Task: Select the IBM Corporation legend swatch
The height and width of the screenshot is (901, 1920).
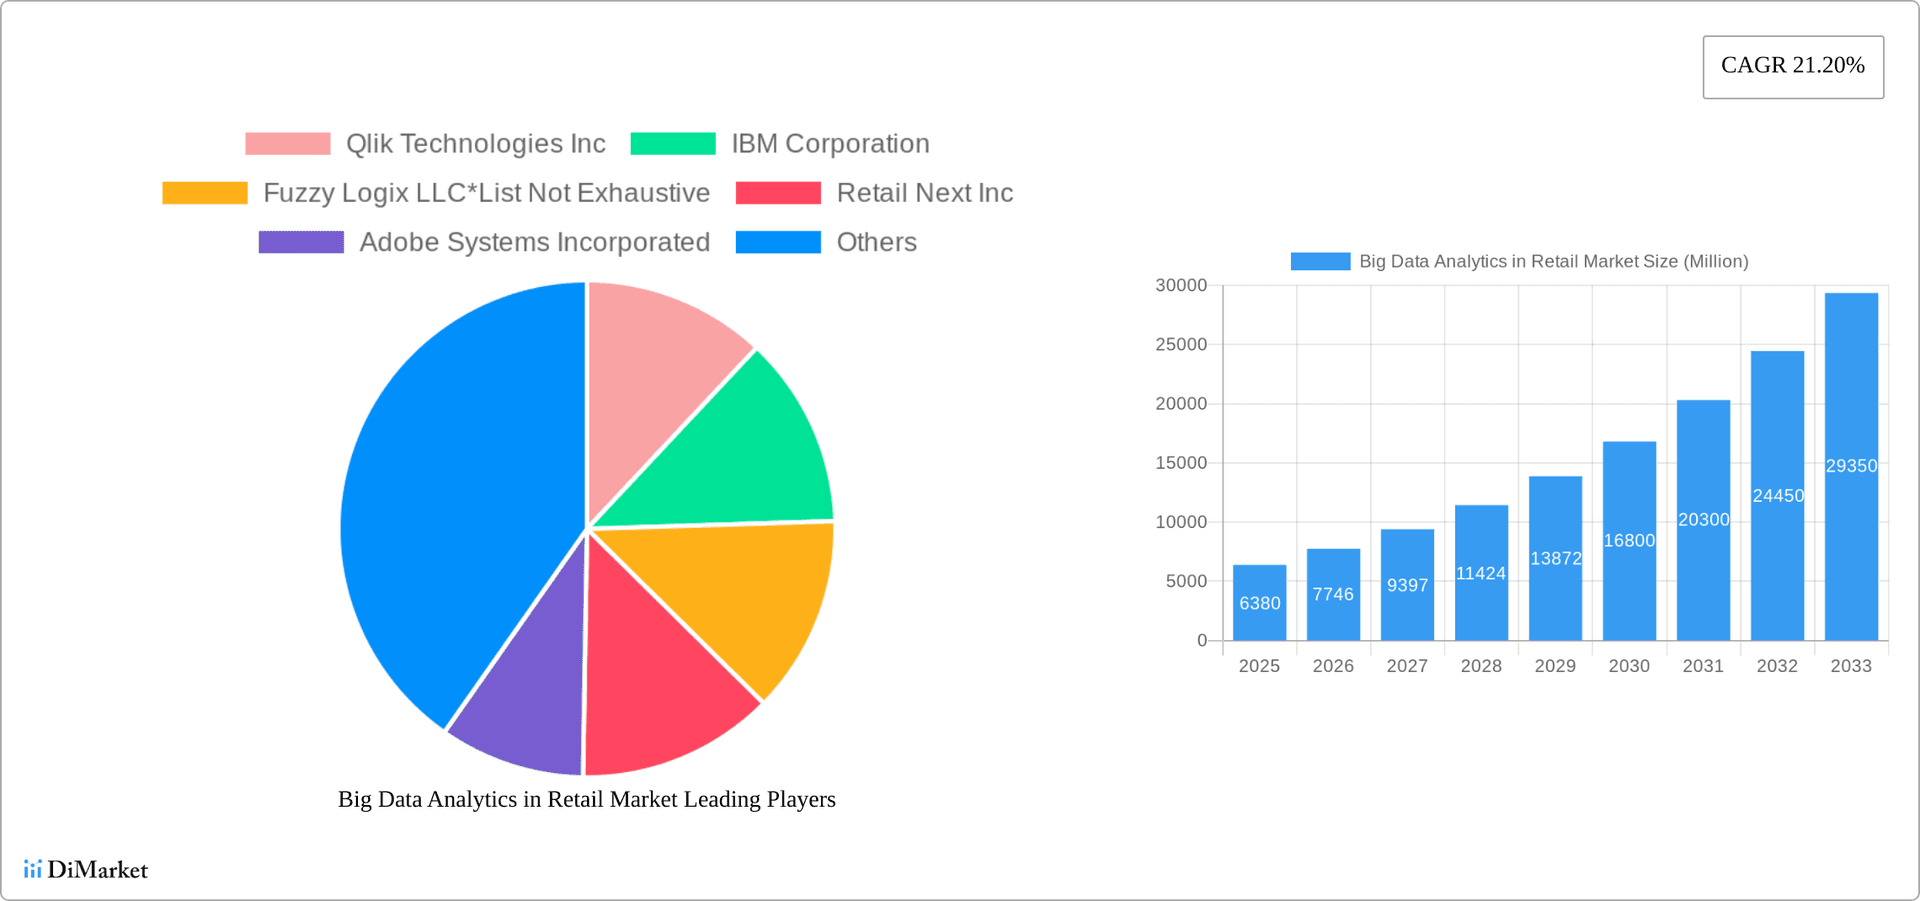Action: coord(672,143)
